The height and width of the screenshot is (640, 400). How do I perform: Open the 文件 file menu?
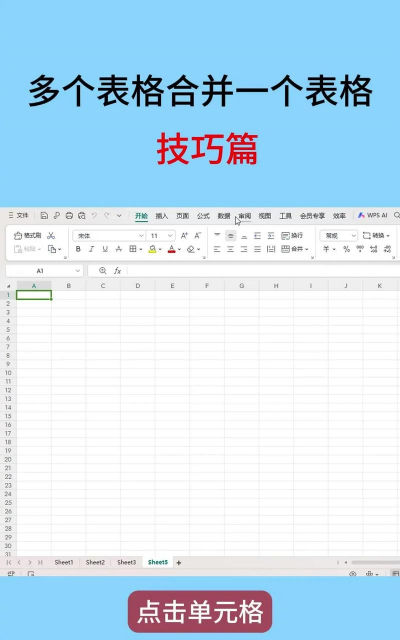pos(18,215)
